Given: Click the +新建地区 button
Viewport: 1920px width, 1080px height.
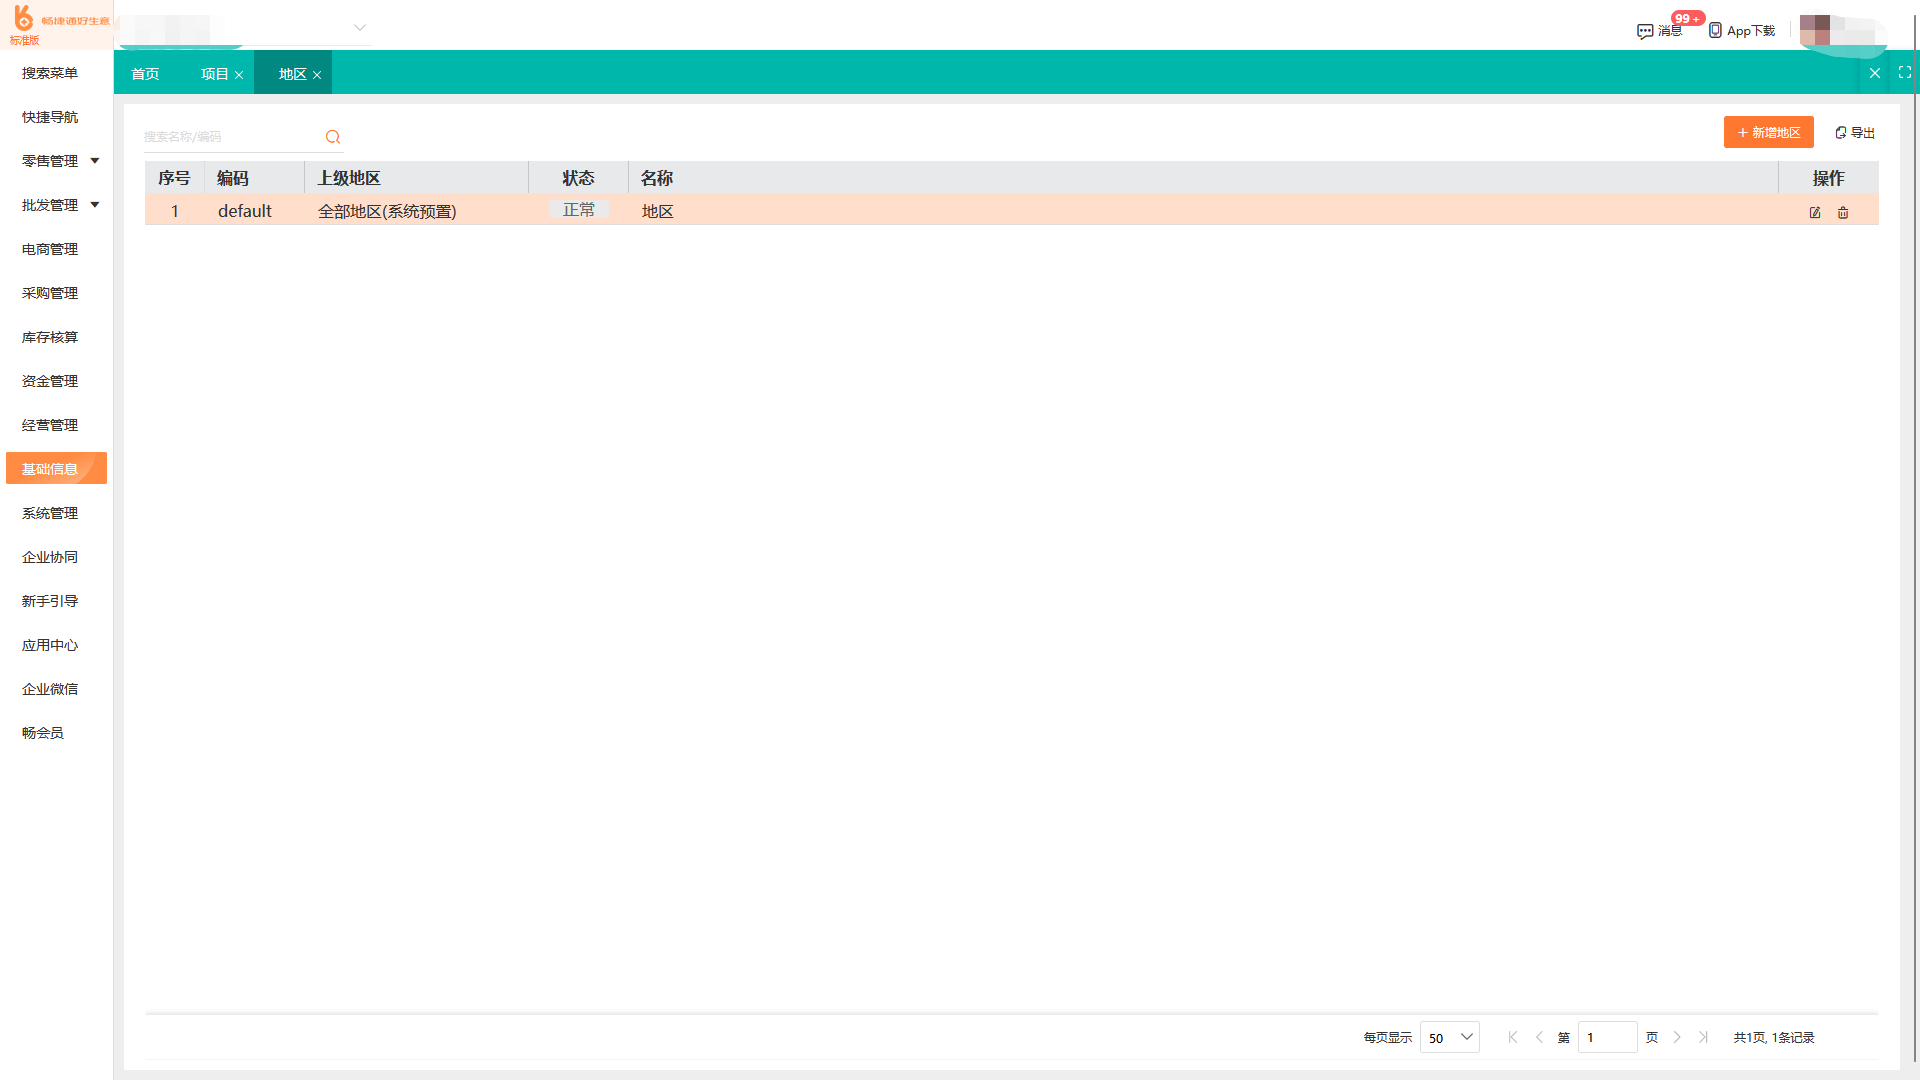Looking at the screenshot, I should click(x=1768, y=132).
